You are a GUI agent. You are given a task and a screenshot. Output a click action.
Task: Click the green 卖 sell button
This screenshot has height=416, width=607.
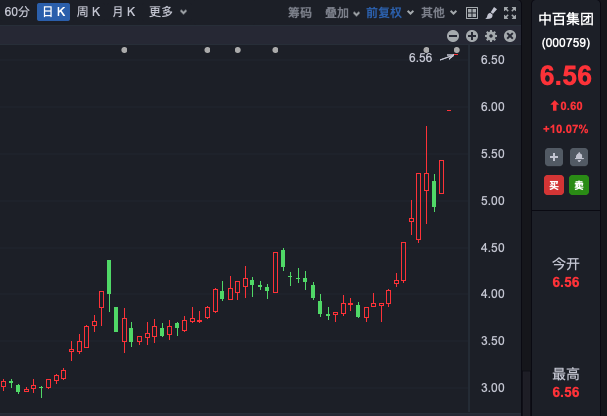click(579, 185)
